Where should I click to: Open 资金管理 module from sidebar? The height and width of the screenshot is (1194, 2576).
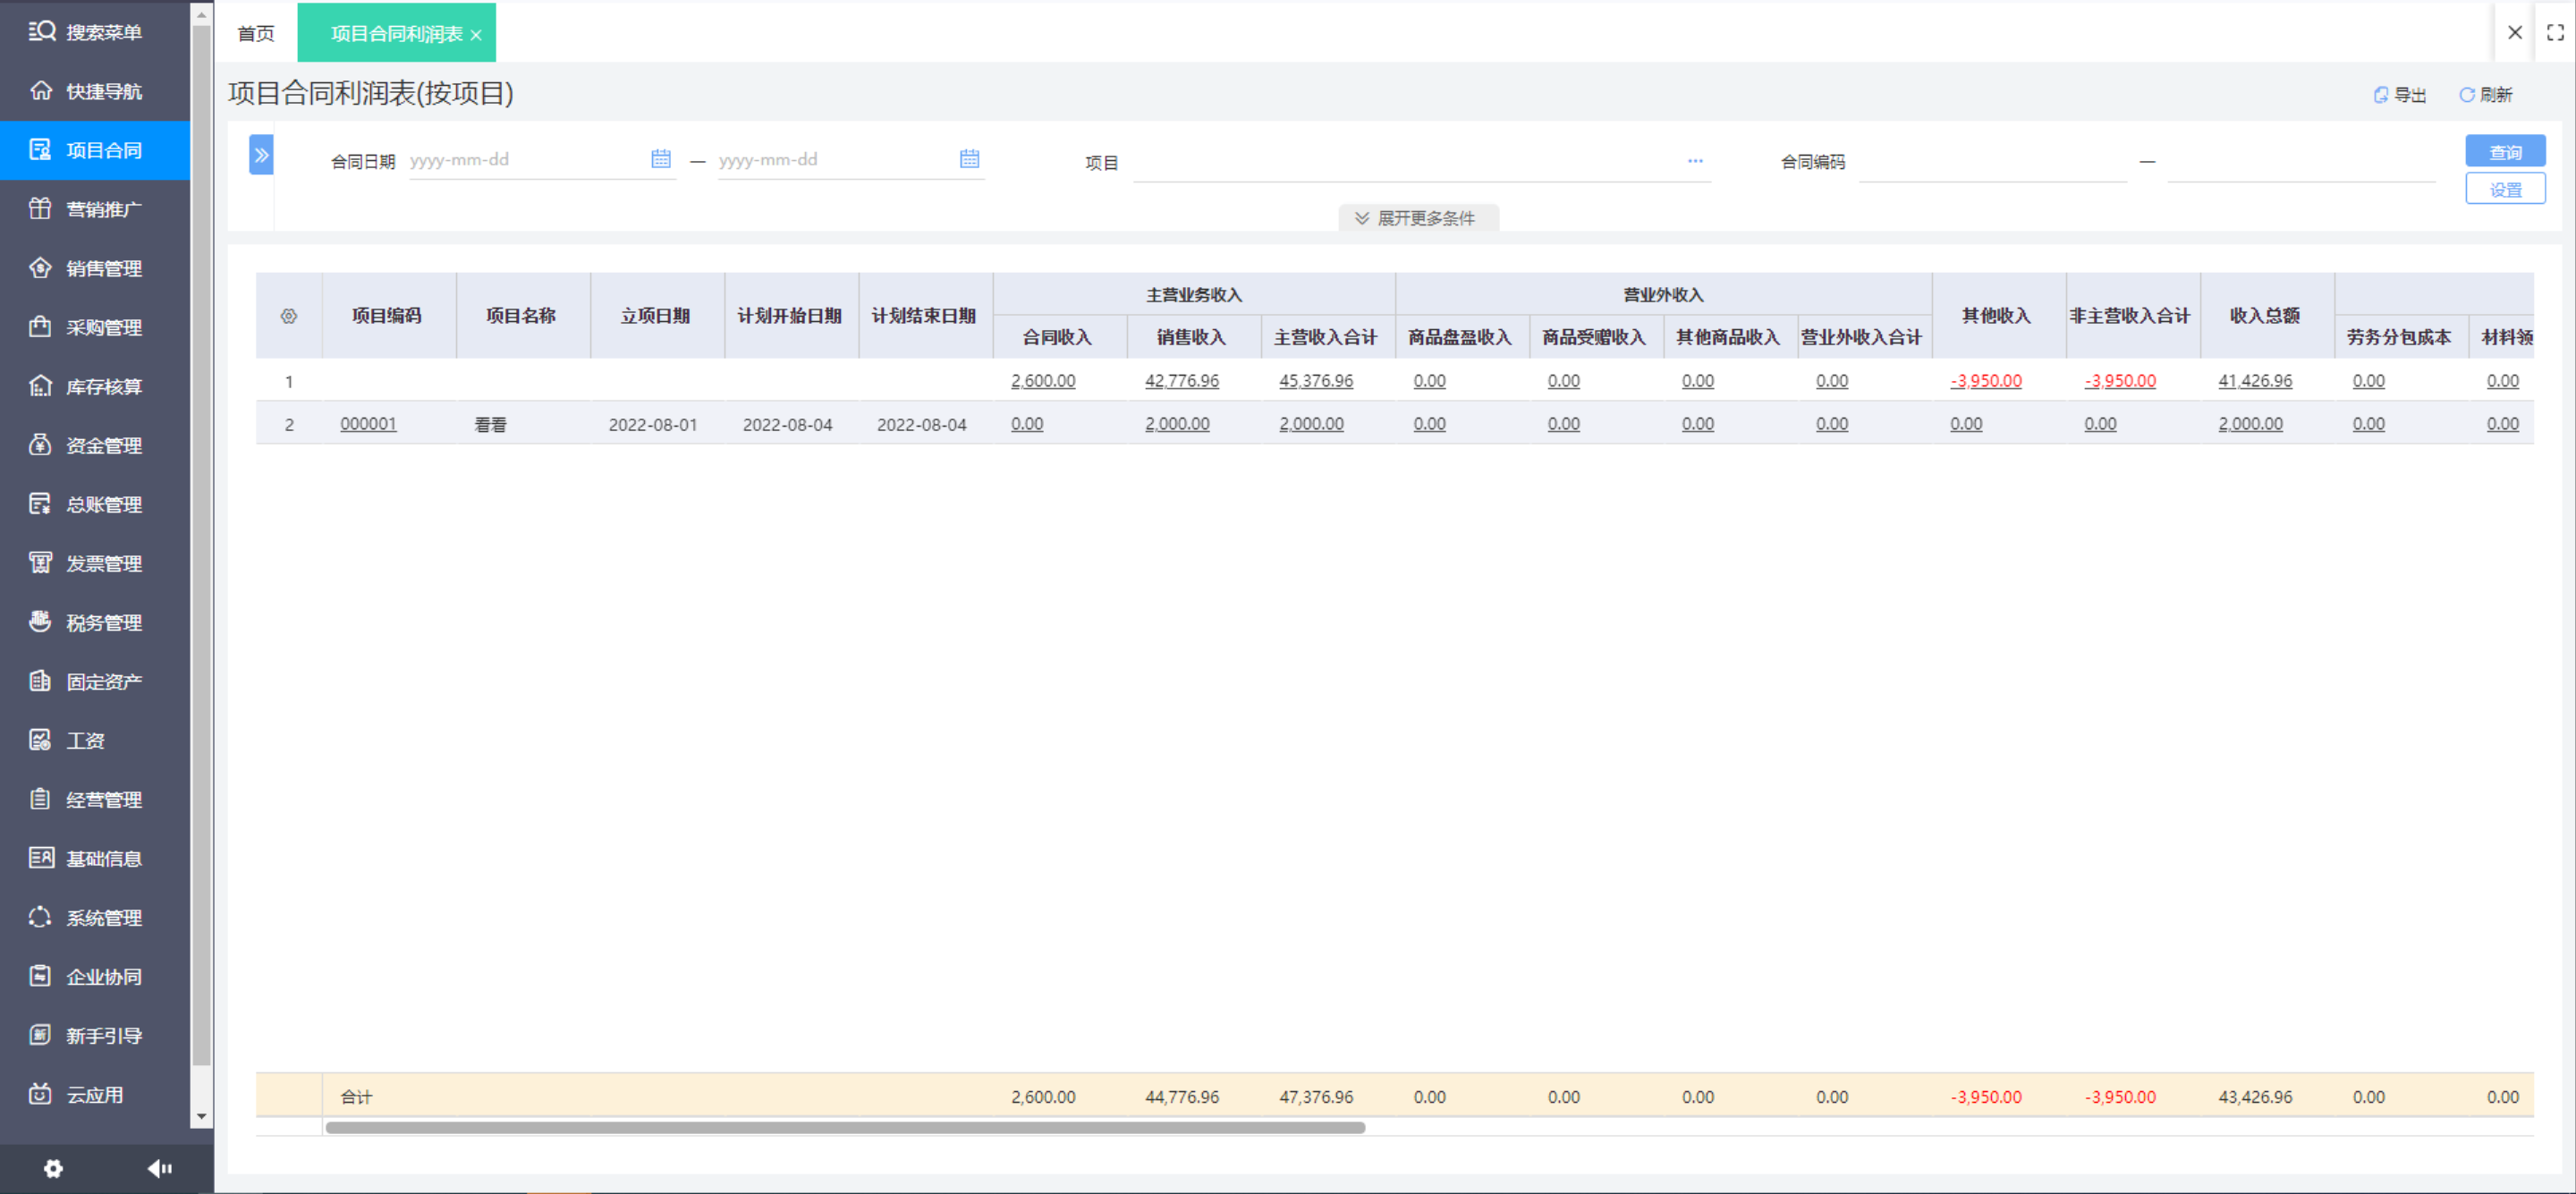pos(104,444)
